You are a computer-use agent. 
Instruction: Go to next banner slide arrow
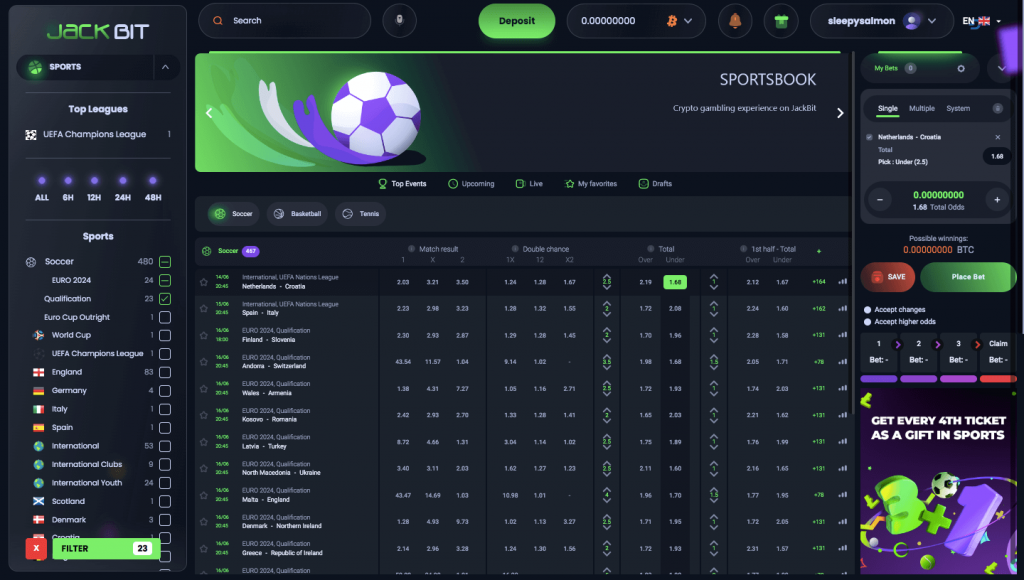840,113
